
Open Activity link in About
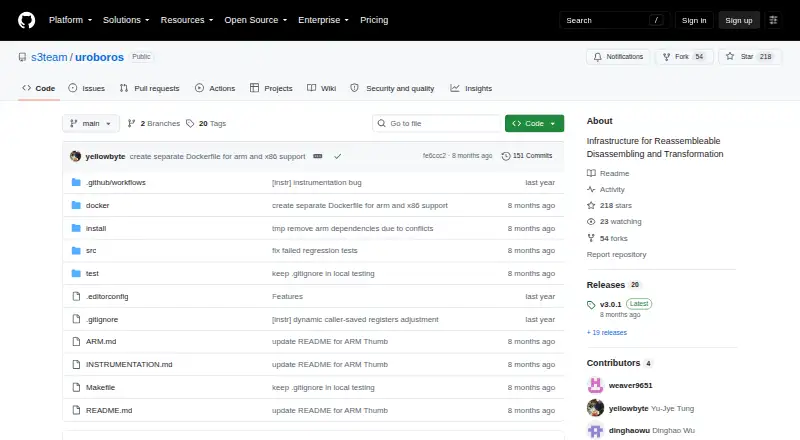[x=606, y=189]
